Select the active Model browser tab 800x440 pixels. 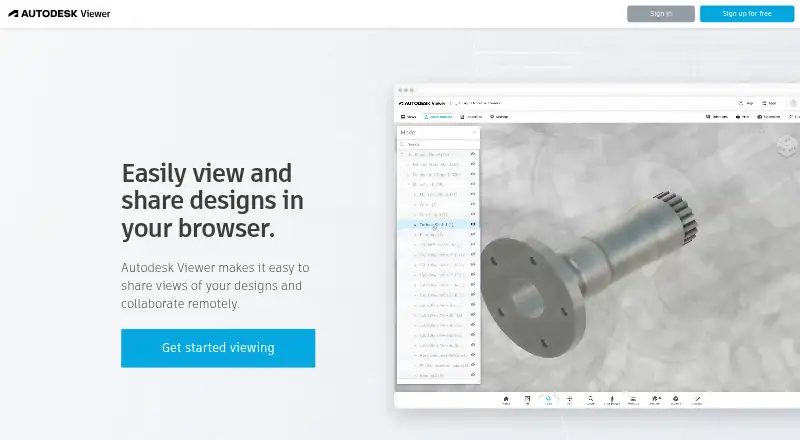point(438,117)
